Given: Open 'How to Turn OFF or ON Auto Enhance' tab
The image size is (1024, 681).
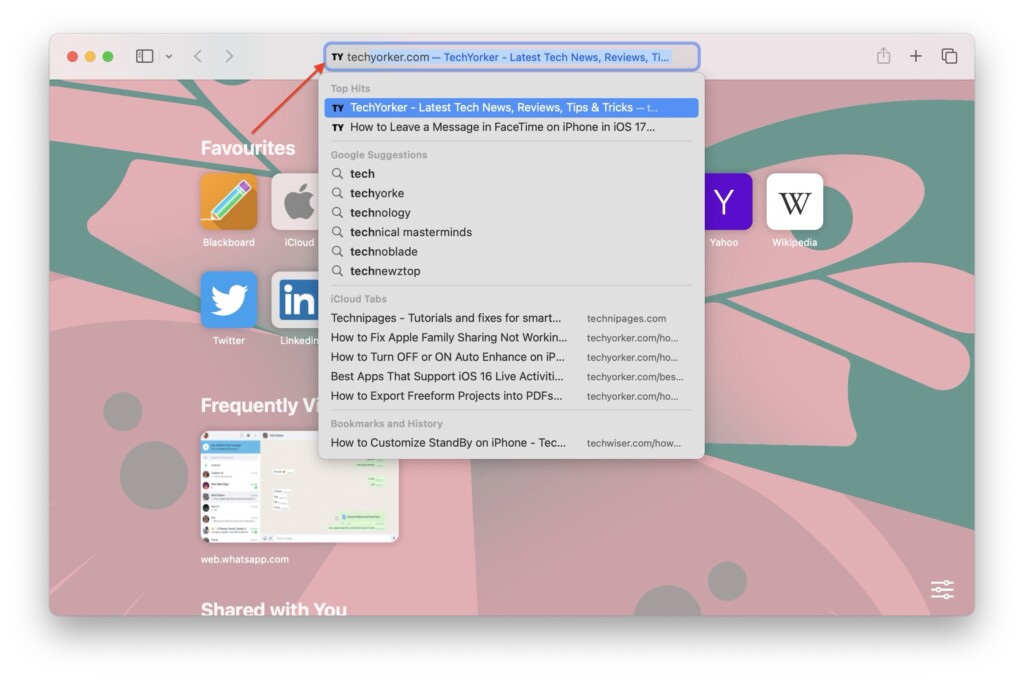Looking at the screenshot, I should pyautogui.click(x=511, y=357).
